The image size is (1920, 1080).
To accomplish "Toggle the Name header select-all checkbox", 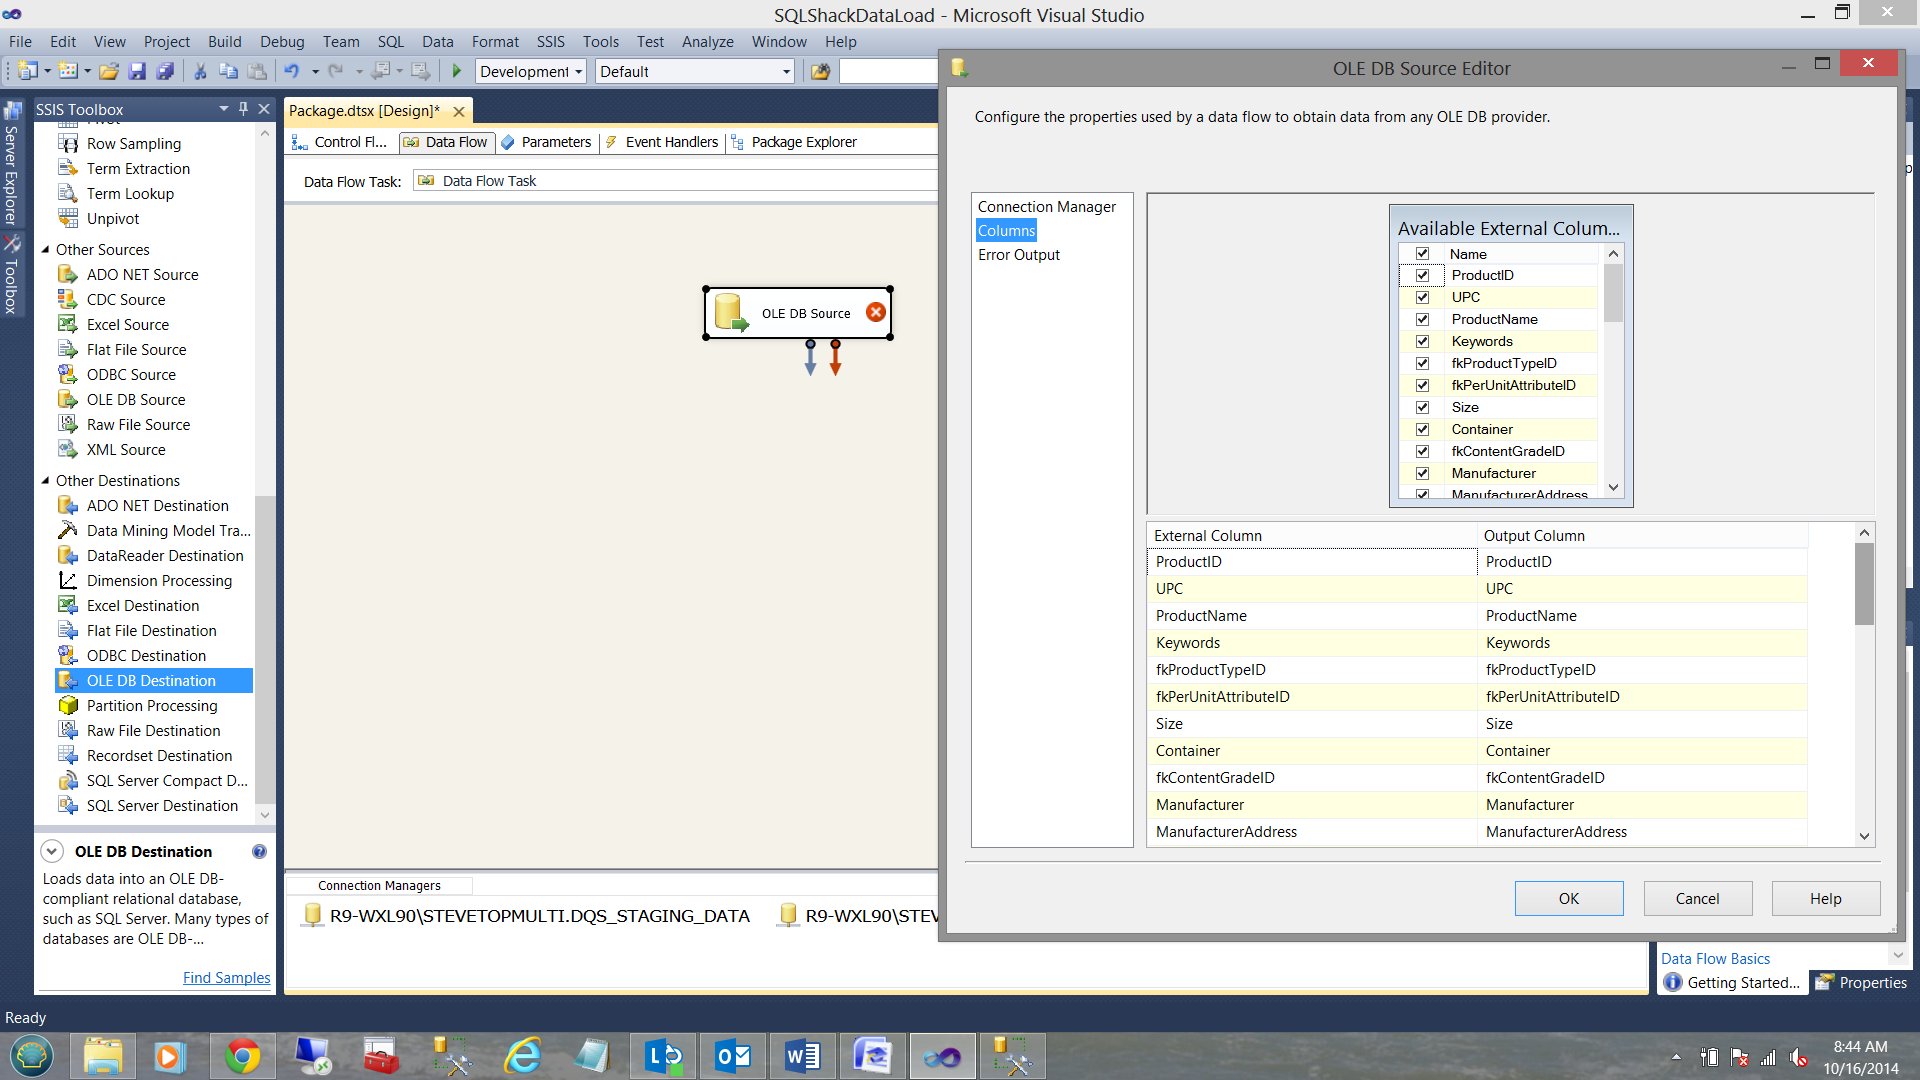I will click(1422, 254).
